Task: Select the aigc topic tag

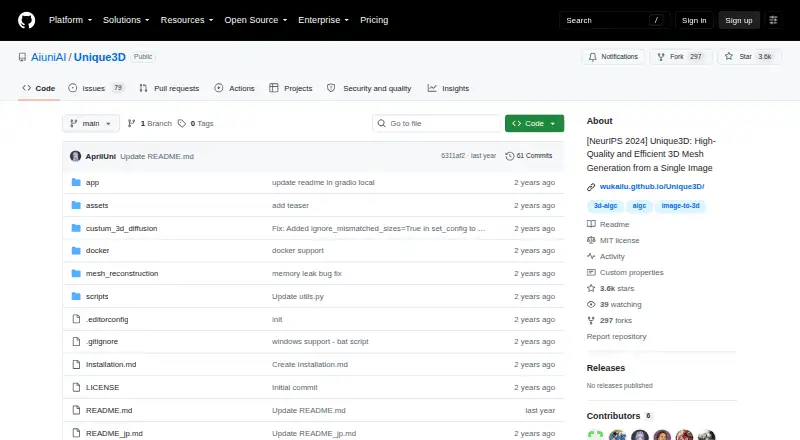Action: pyautogui.click(x=639, y=206)
